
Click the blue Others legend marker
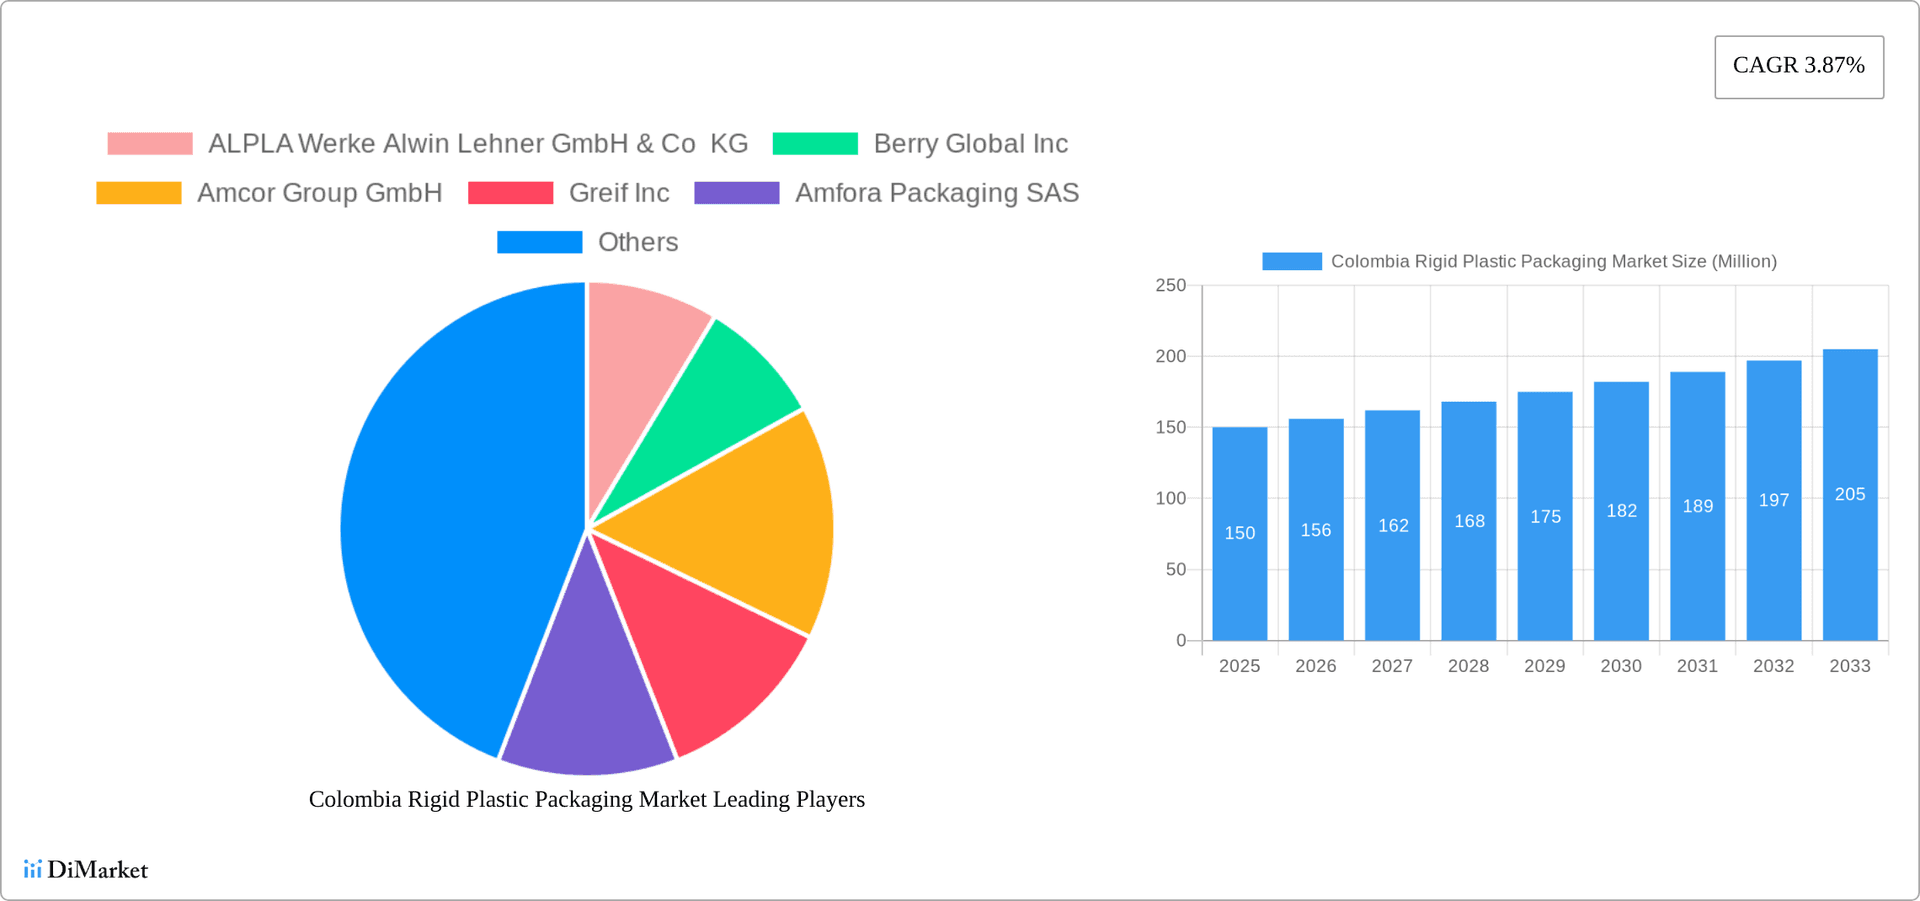click(539, 241)
